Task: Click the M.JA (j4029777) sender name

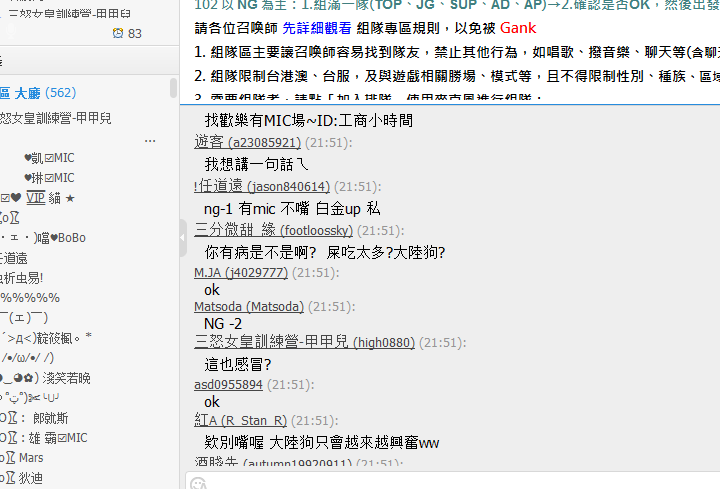Action: (x=240, y=272)
